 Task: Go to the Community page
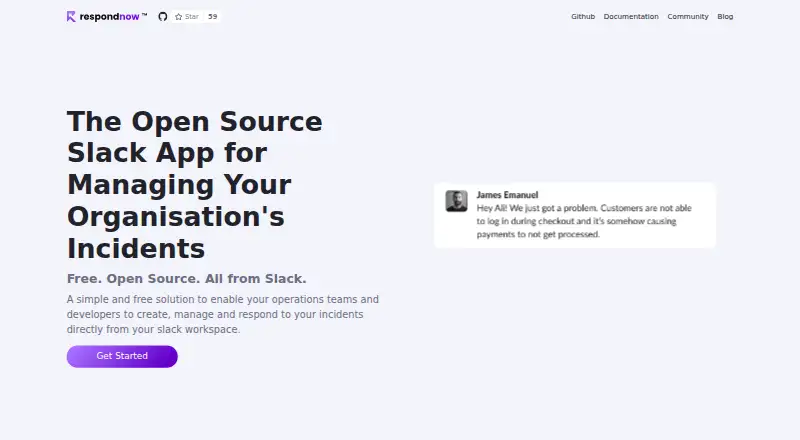point(688,17)
